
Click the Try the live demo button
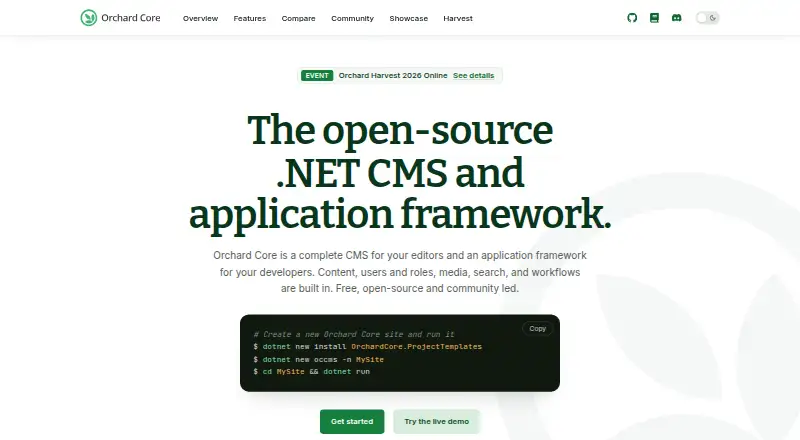[x=436, y=422]
